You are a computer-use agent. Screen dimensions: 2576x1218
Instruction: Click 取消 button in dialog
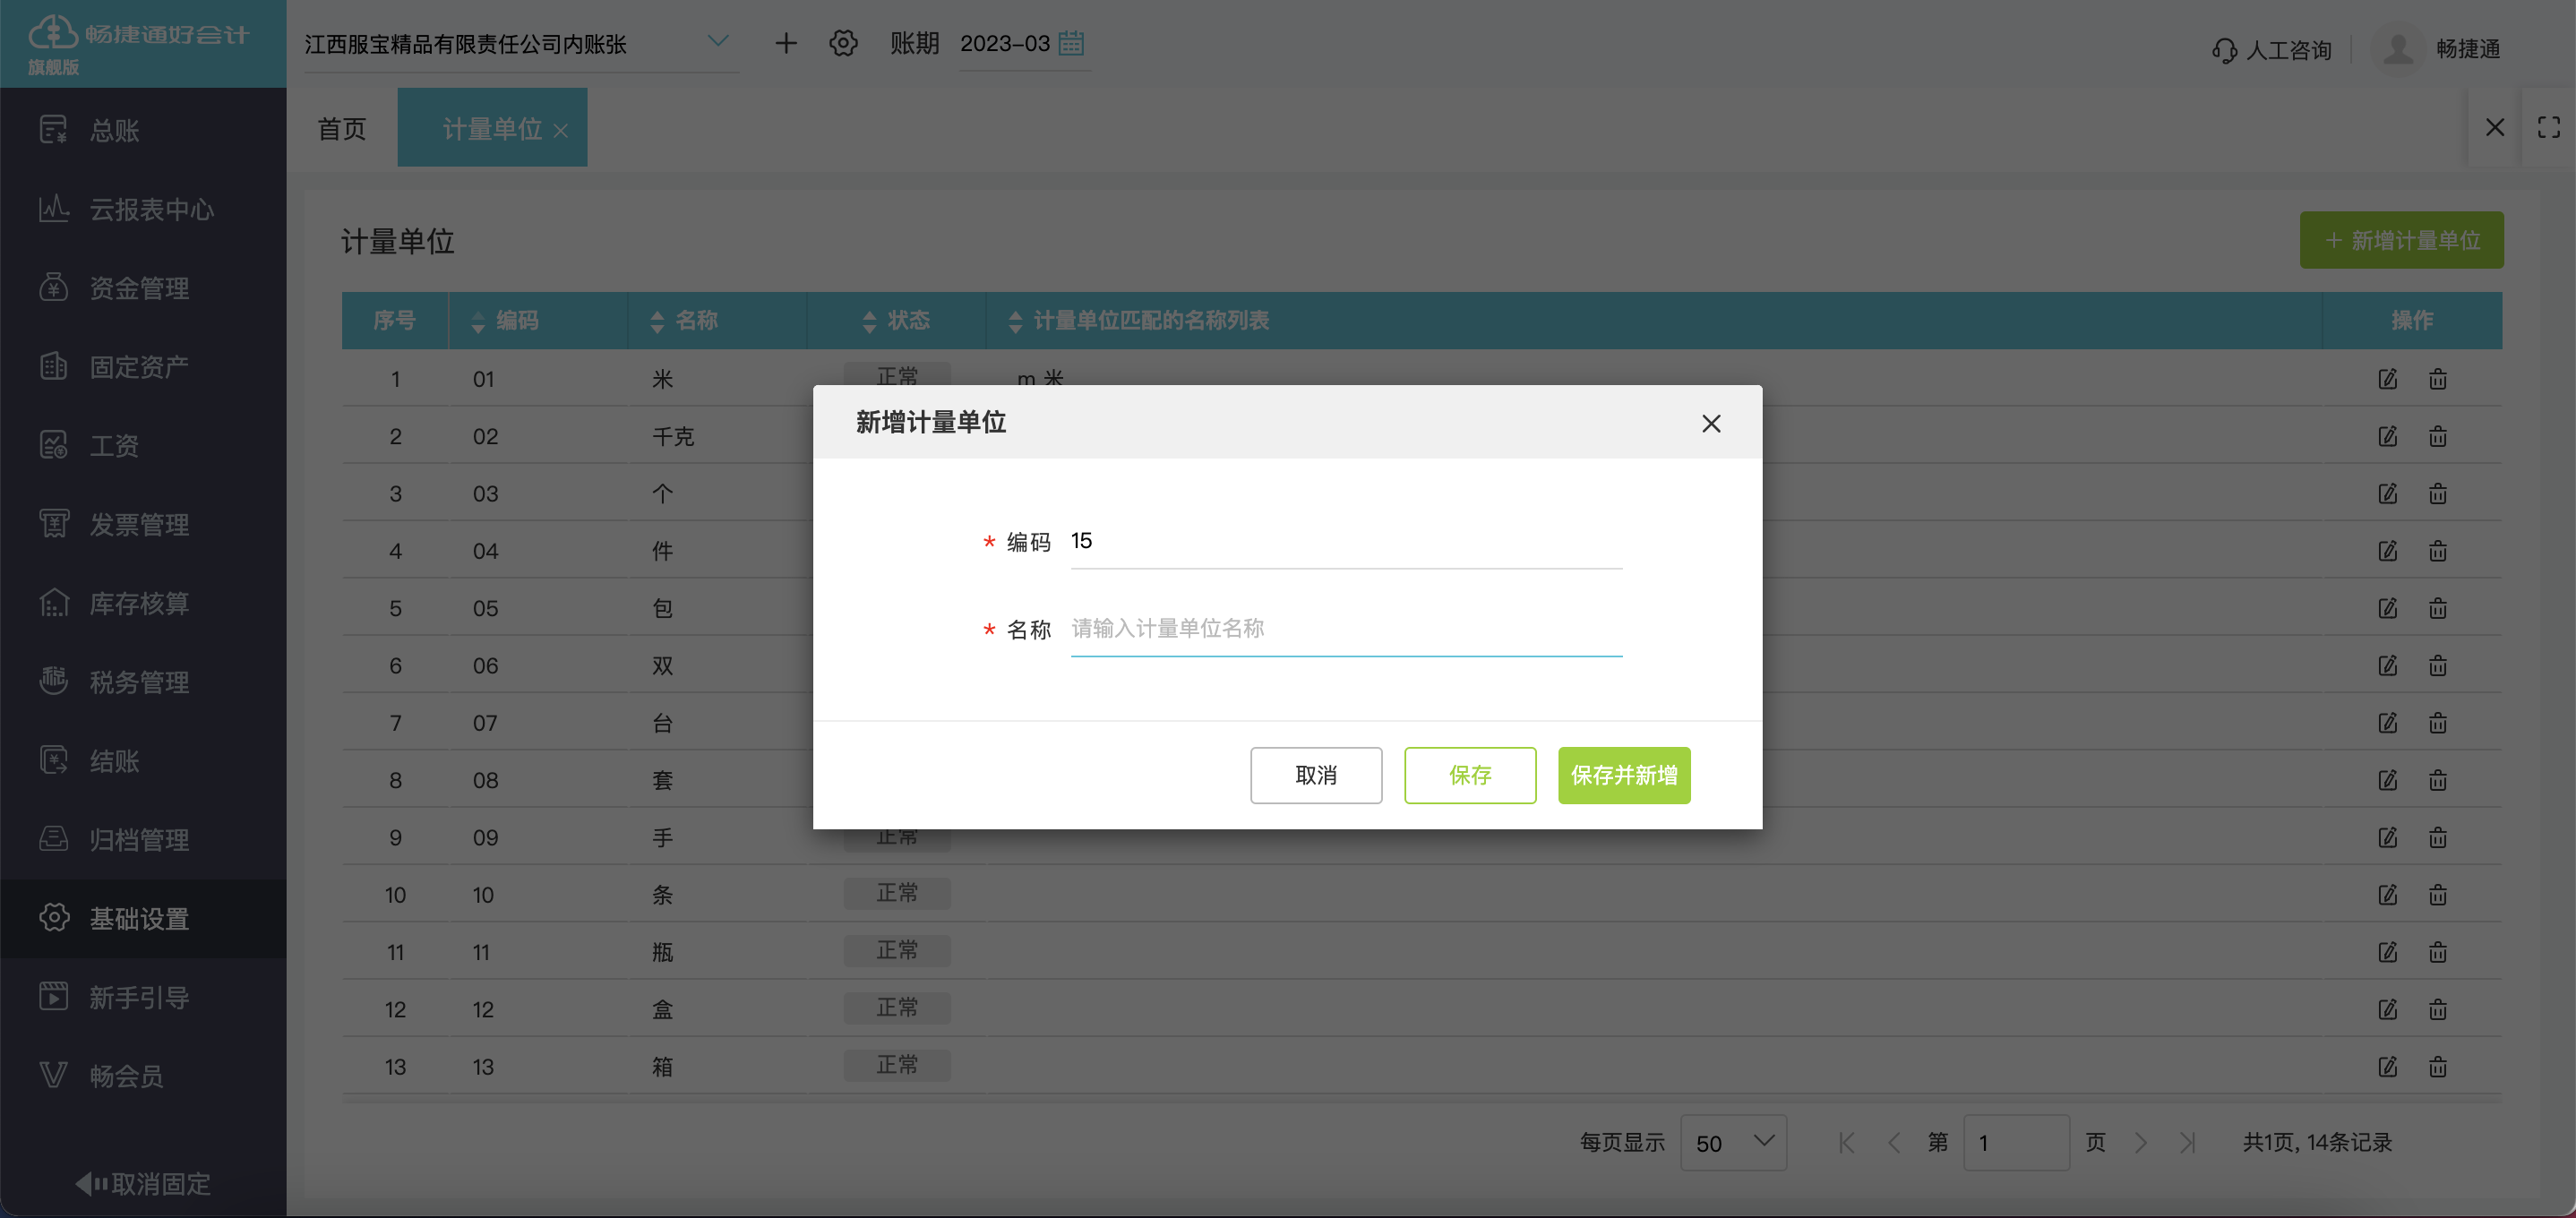[1316, 776]
